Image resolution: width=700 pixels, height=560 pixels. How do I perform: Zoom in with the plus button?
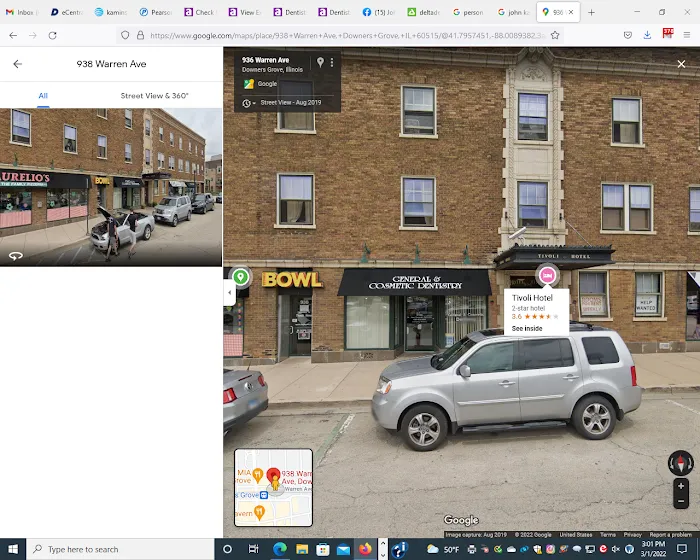tap(681, 486)
